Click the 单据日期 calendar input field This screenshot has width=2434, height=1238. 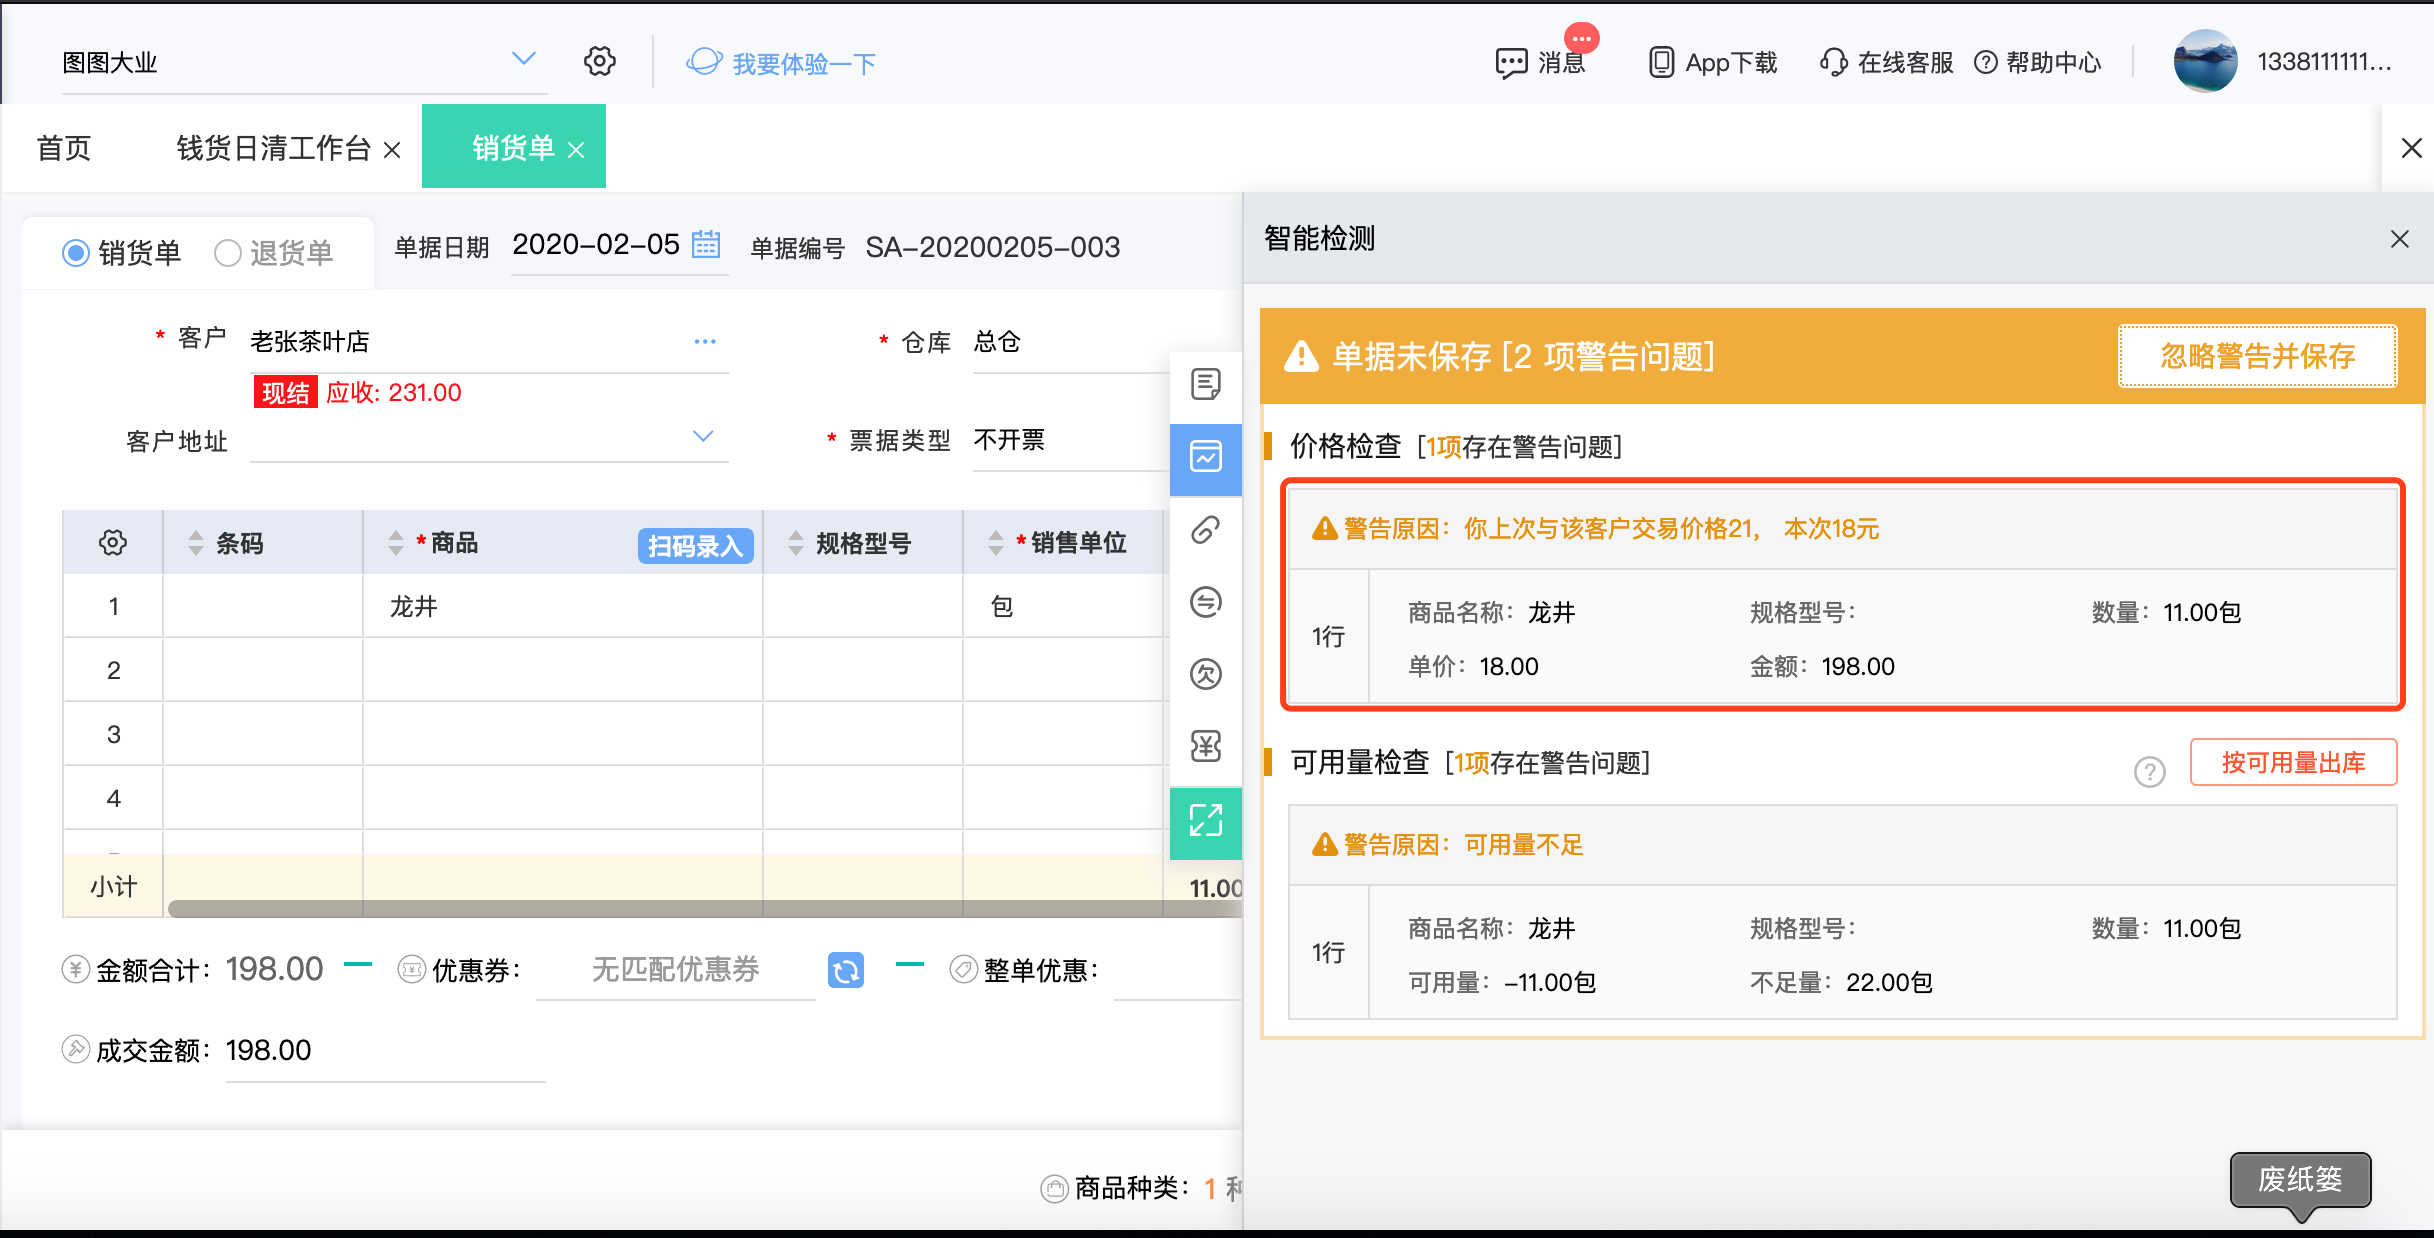point(597,246)
